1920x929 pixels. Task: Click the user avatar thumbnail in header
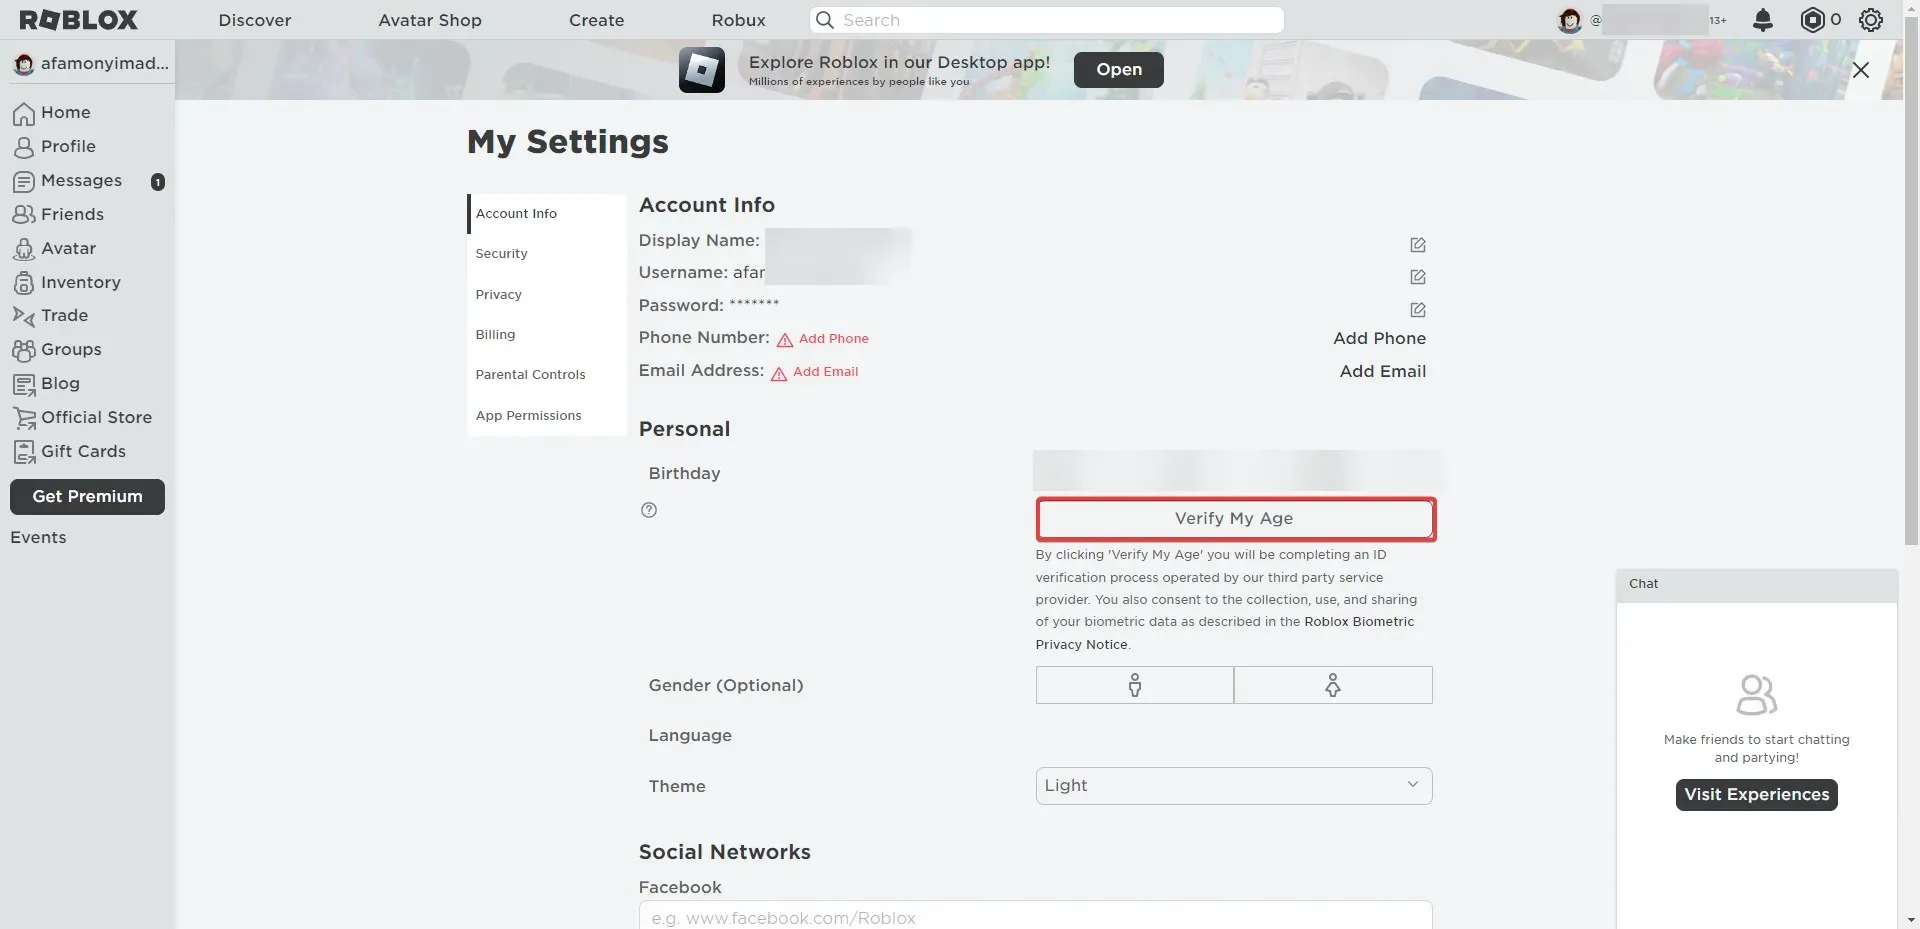tap(1570, 20)
